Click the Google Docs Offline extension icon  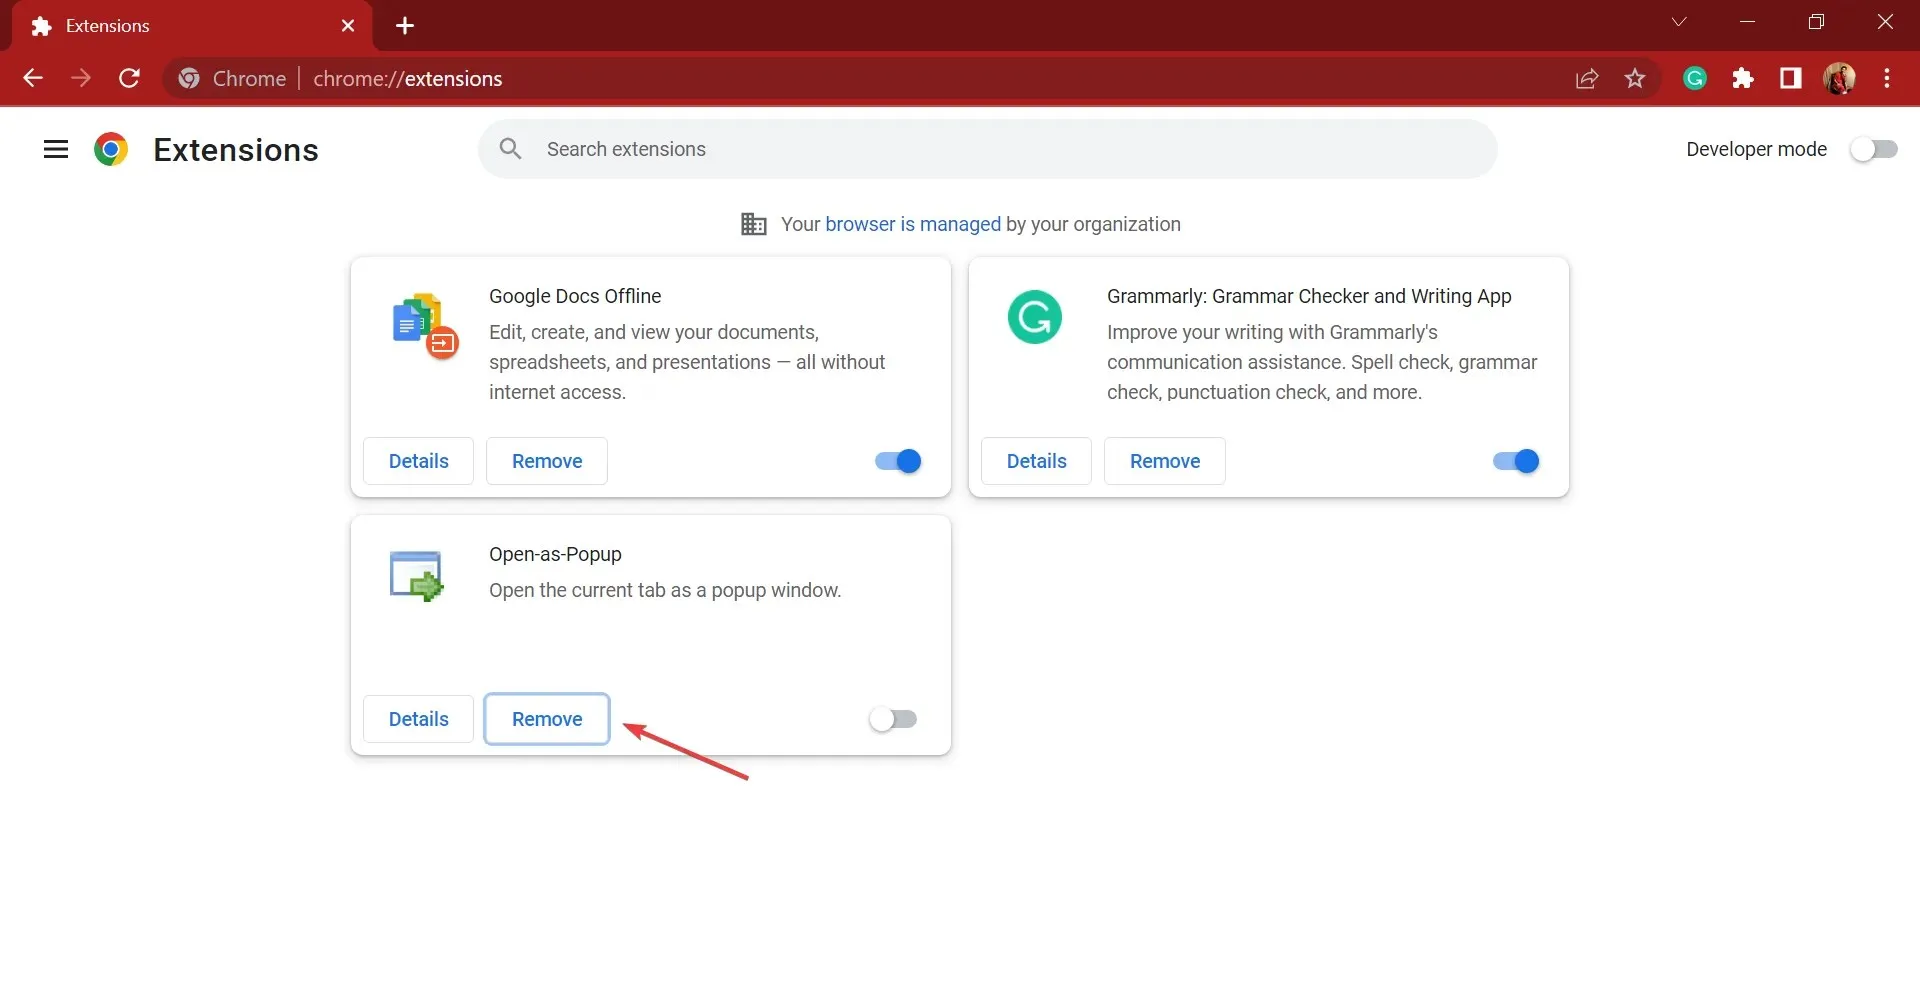pos(425,326)
